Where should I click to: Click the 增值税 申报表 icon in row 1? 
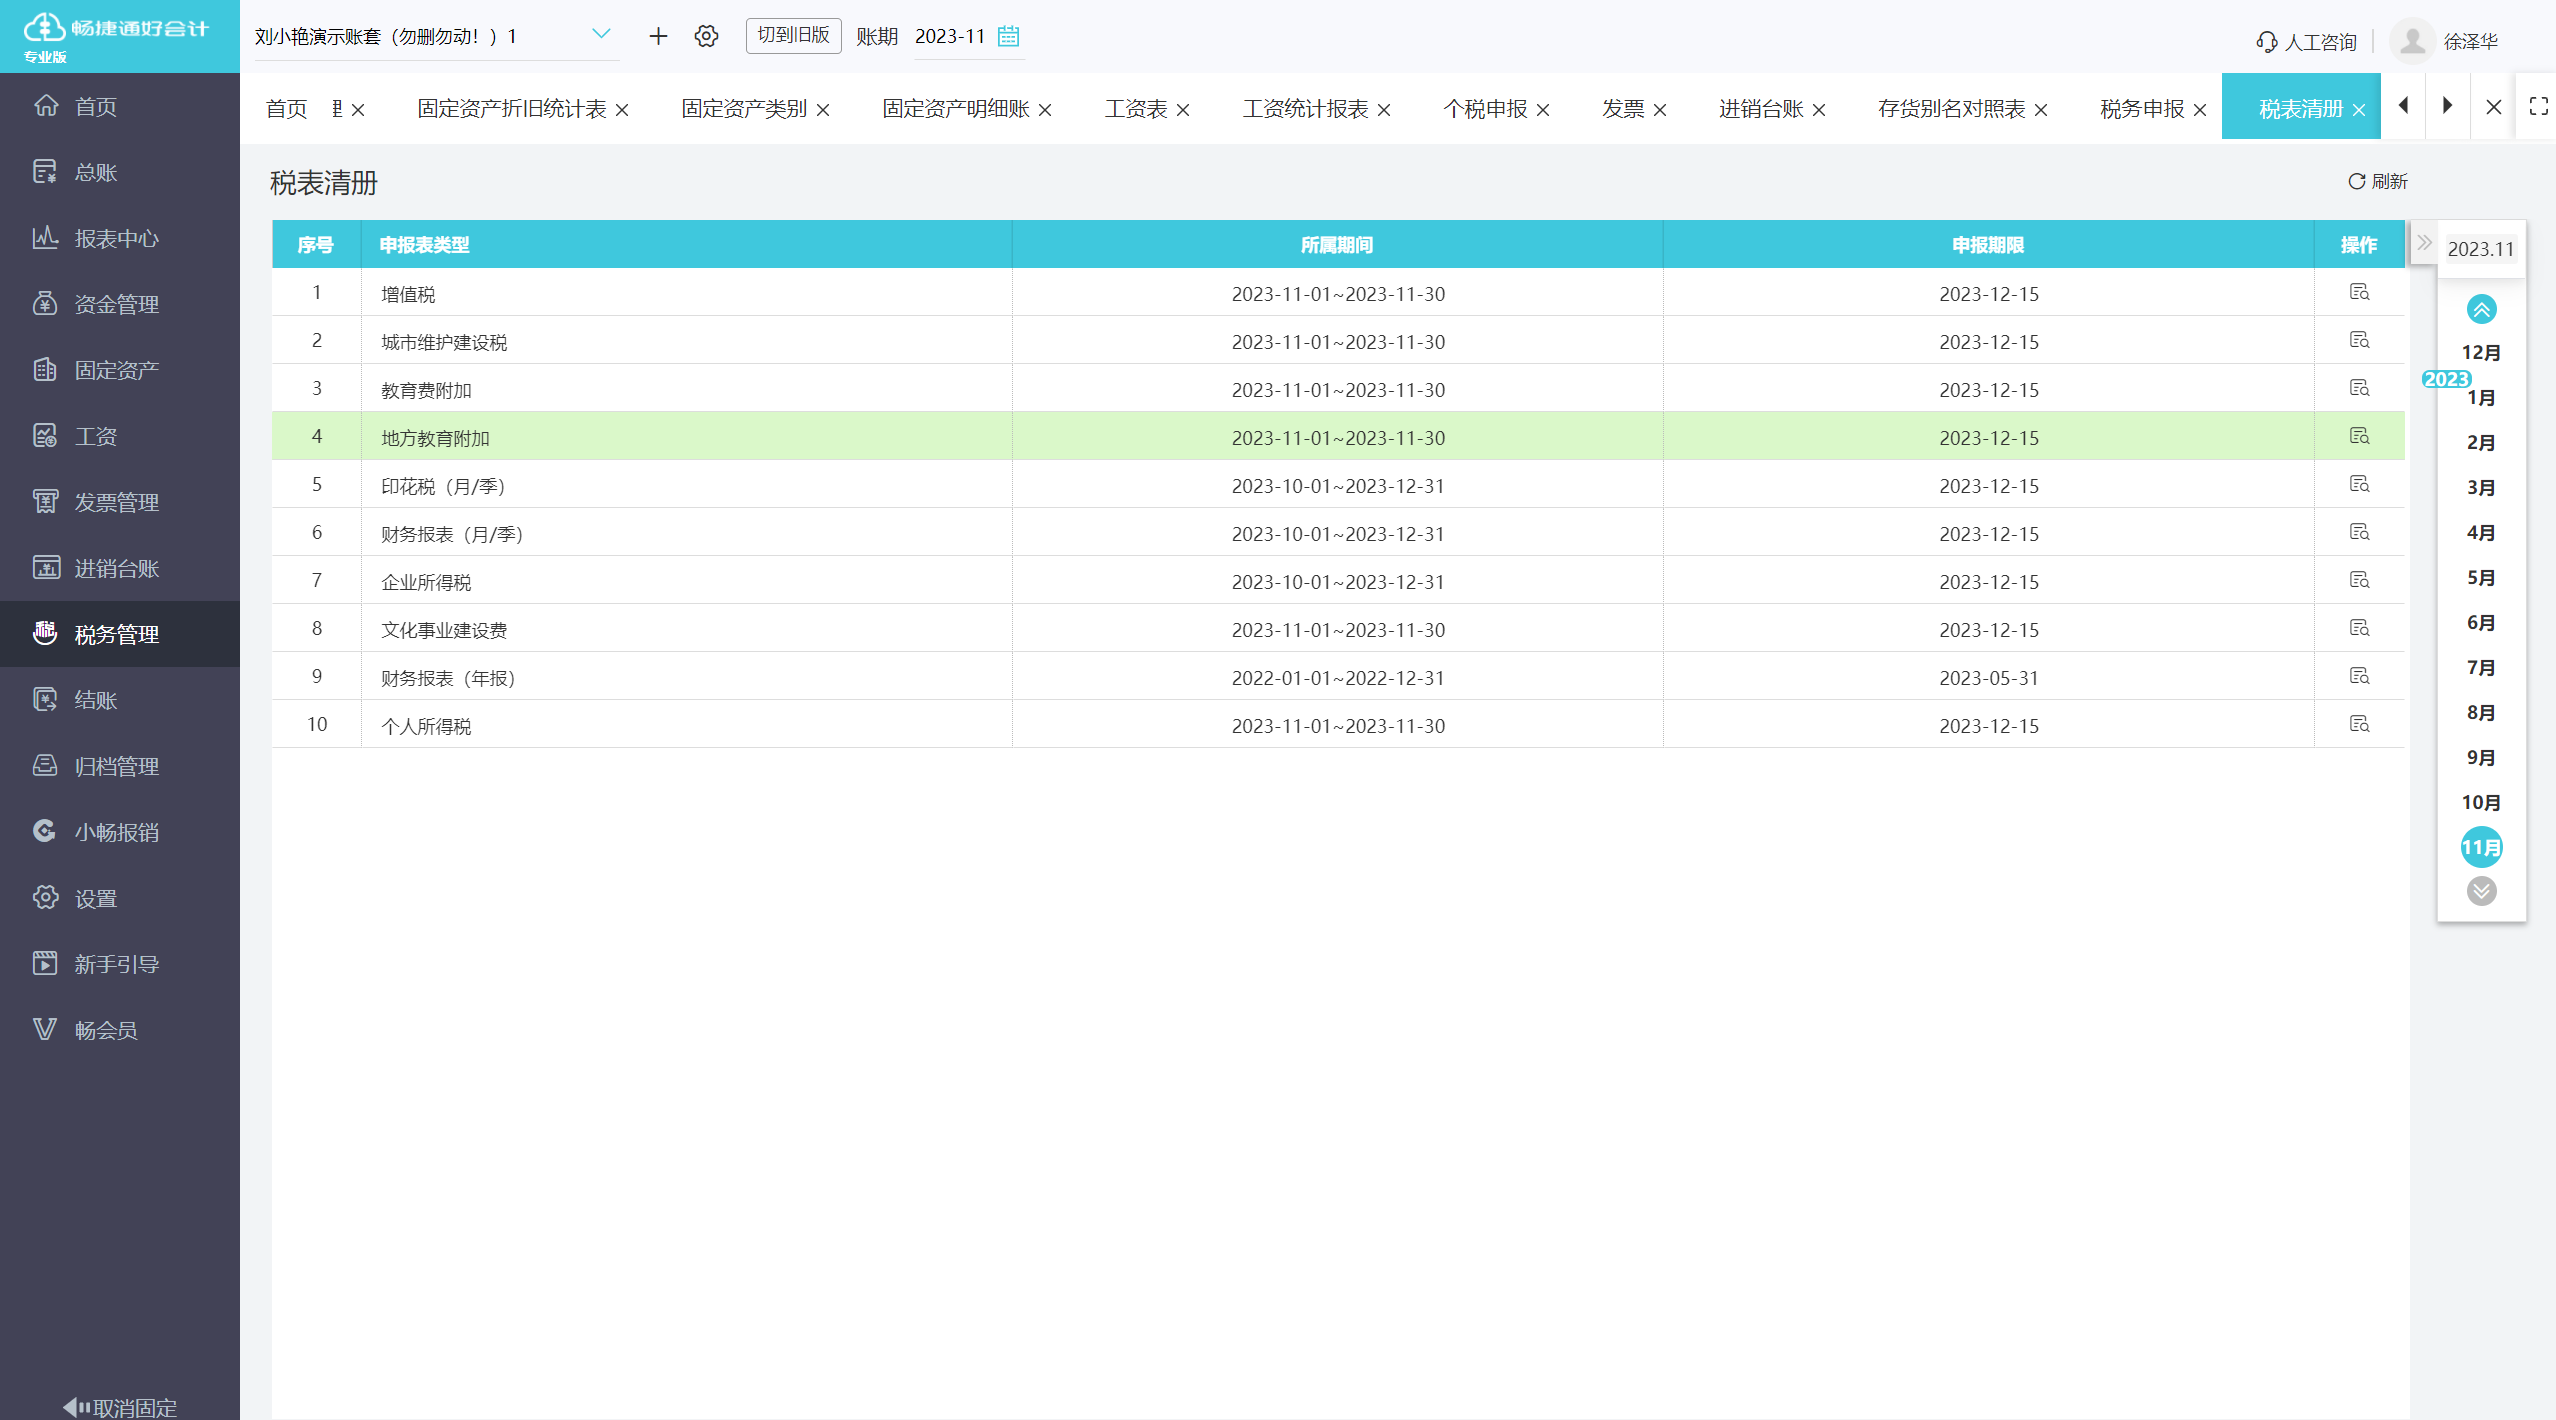pos(2358,290)
